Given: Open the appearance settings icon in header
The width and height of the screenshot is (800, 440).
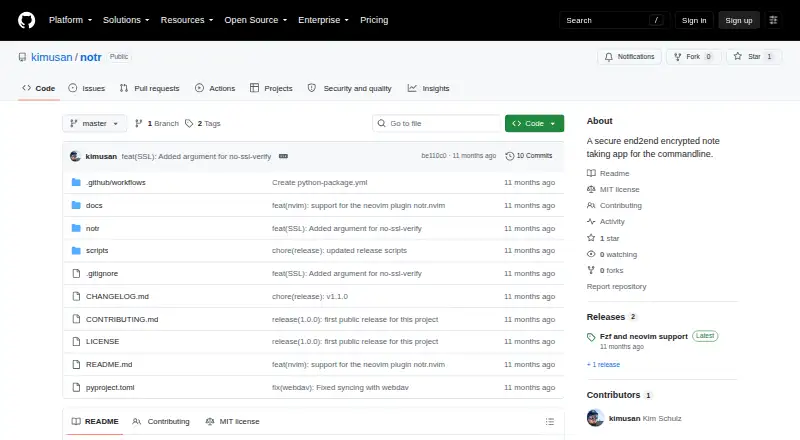Looking at the screenshot, I should point(773,20).
